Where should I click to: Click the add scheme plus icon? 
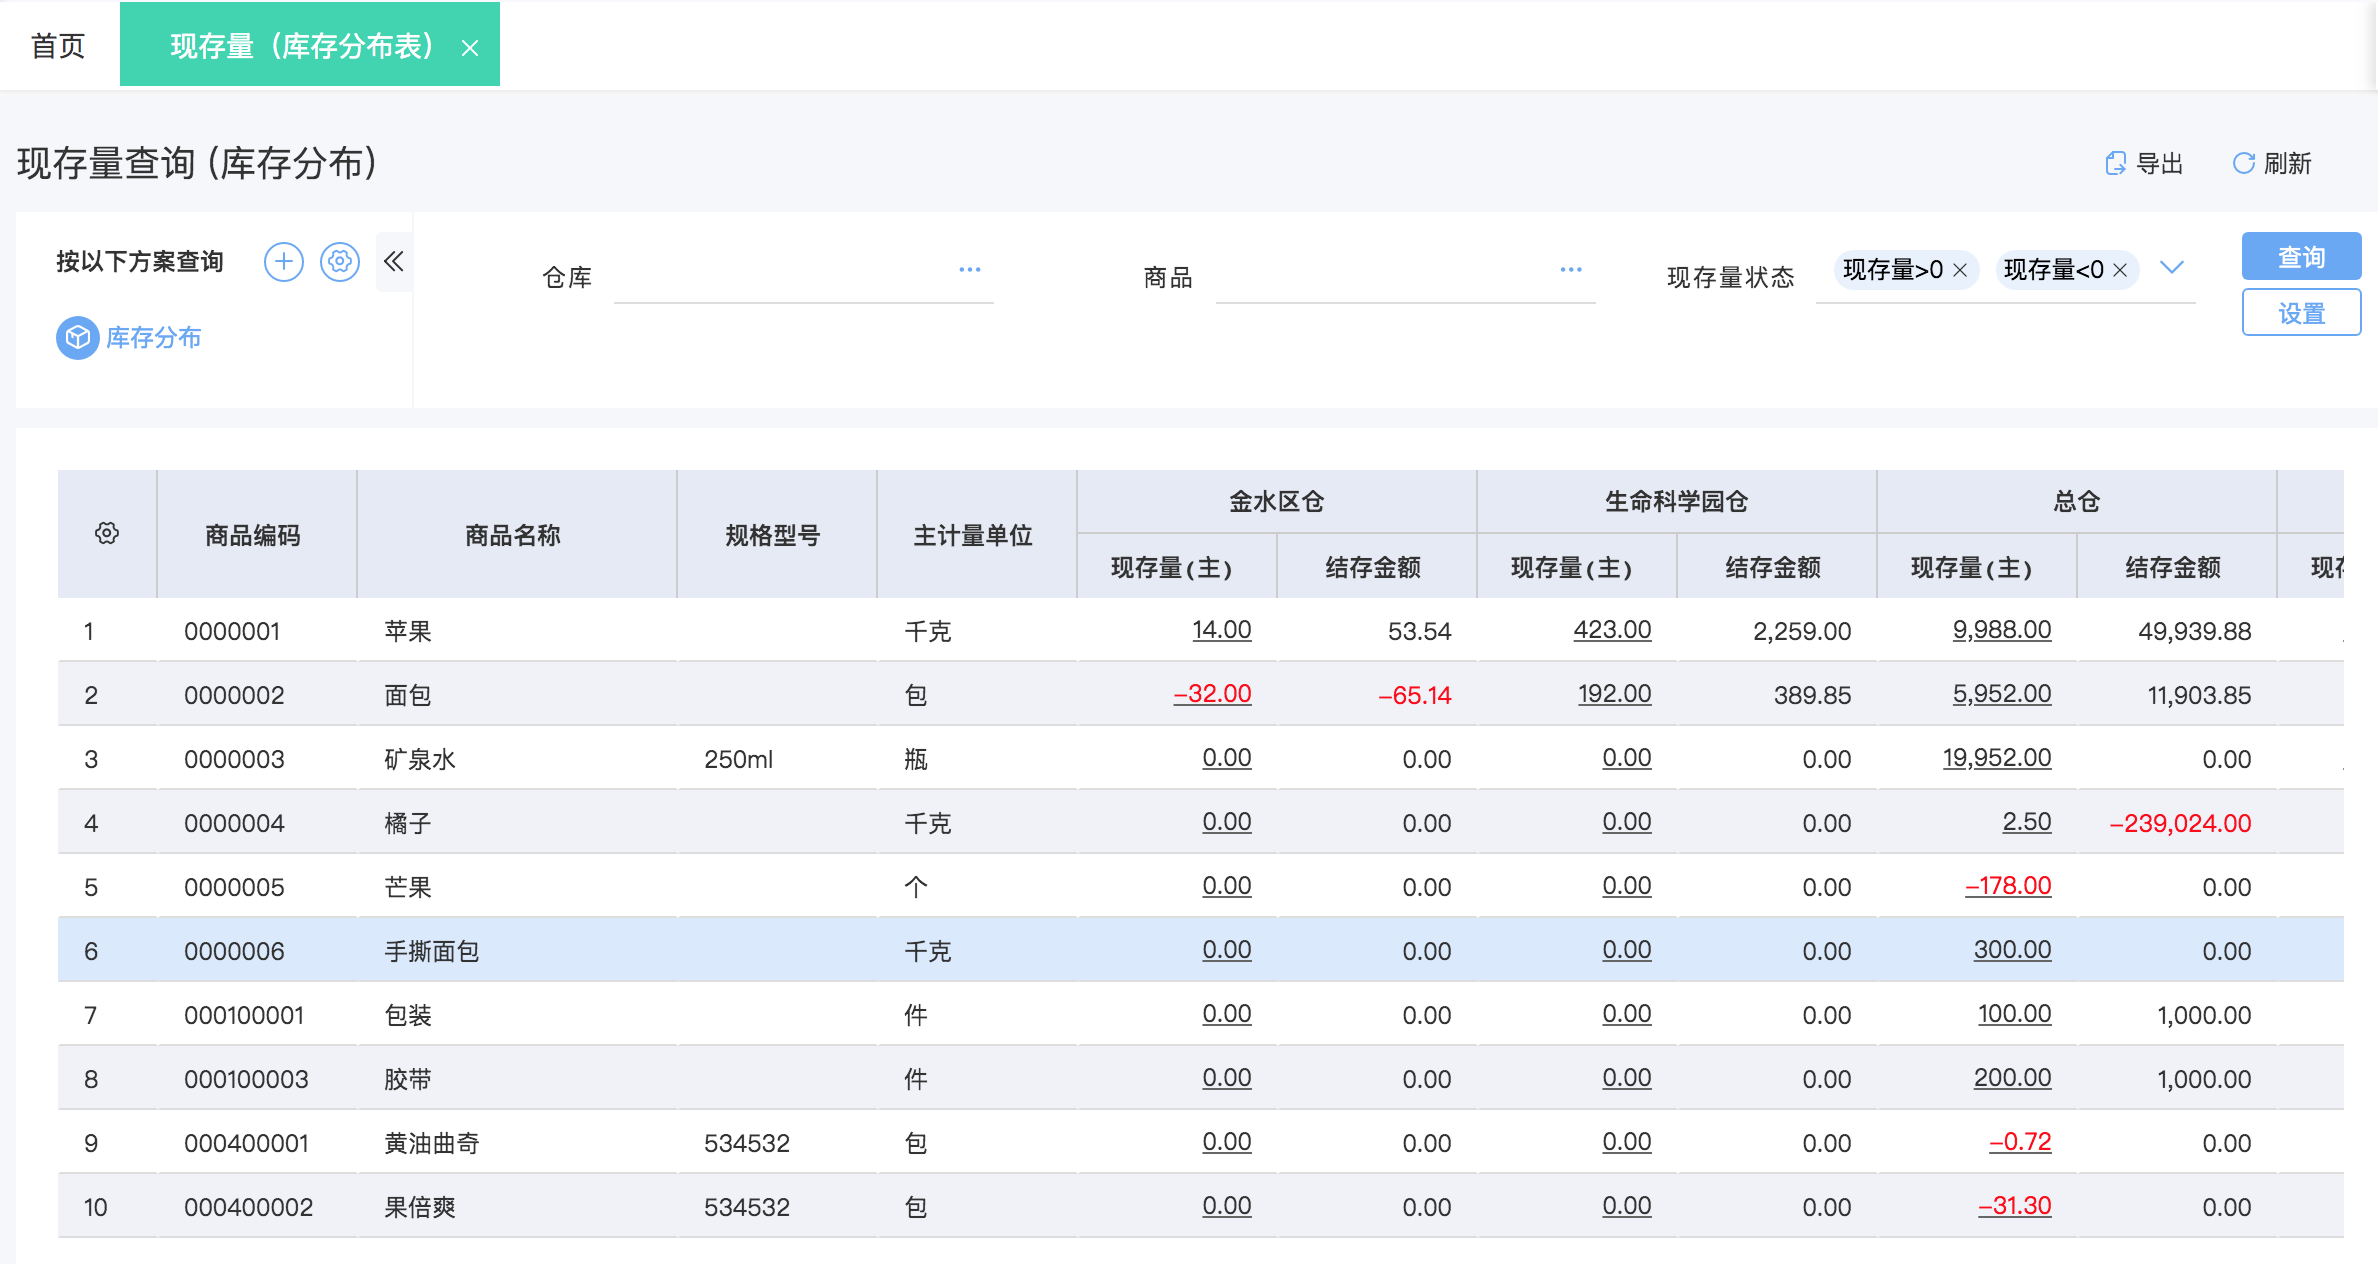pyautogui.click(x=283, y=263)
